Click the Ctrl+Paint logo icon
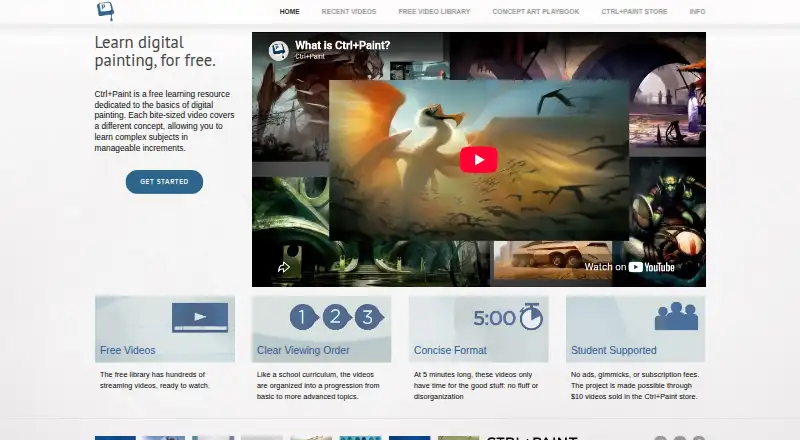The width and height of the screenshot is (800, 440). [x=105, y=11]
